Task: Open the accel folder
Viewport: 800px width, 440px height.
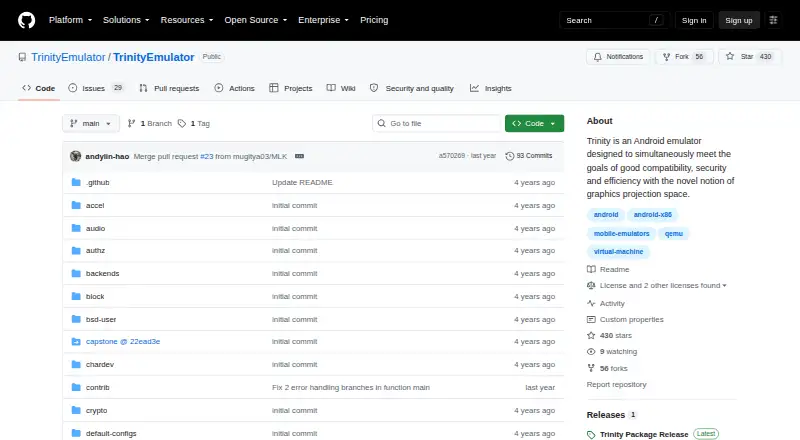Action: [95, 205]
